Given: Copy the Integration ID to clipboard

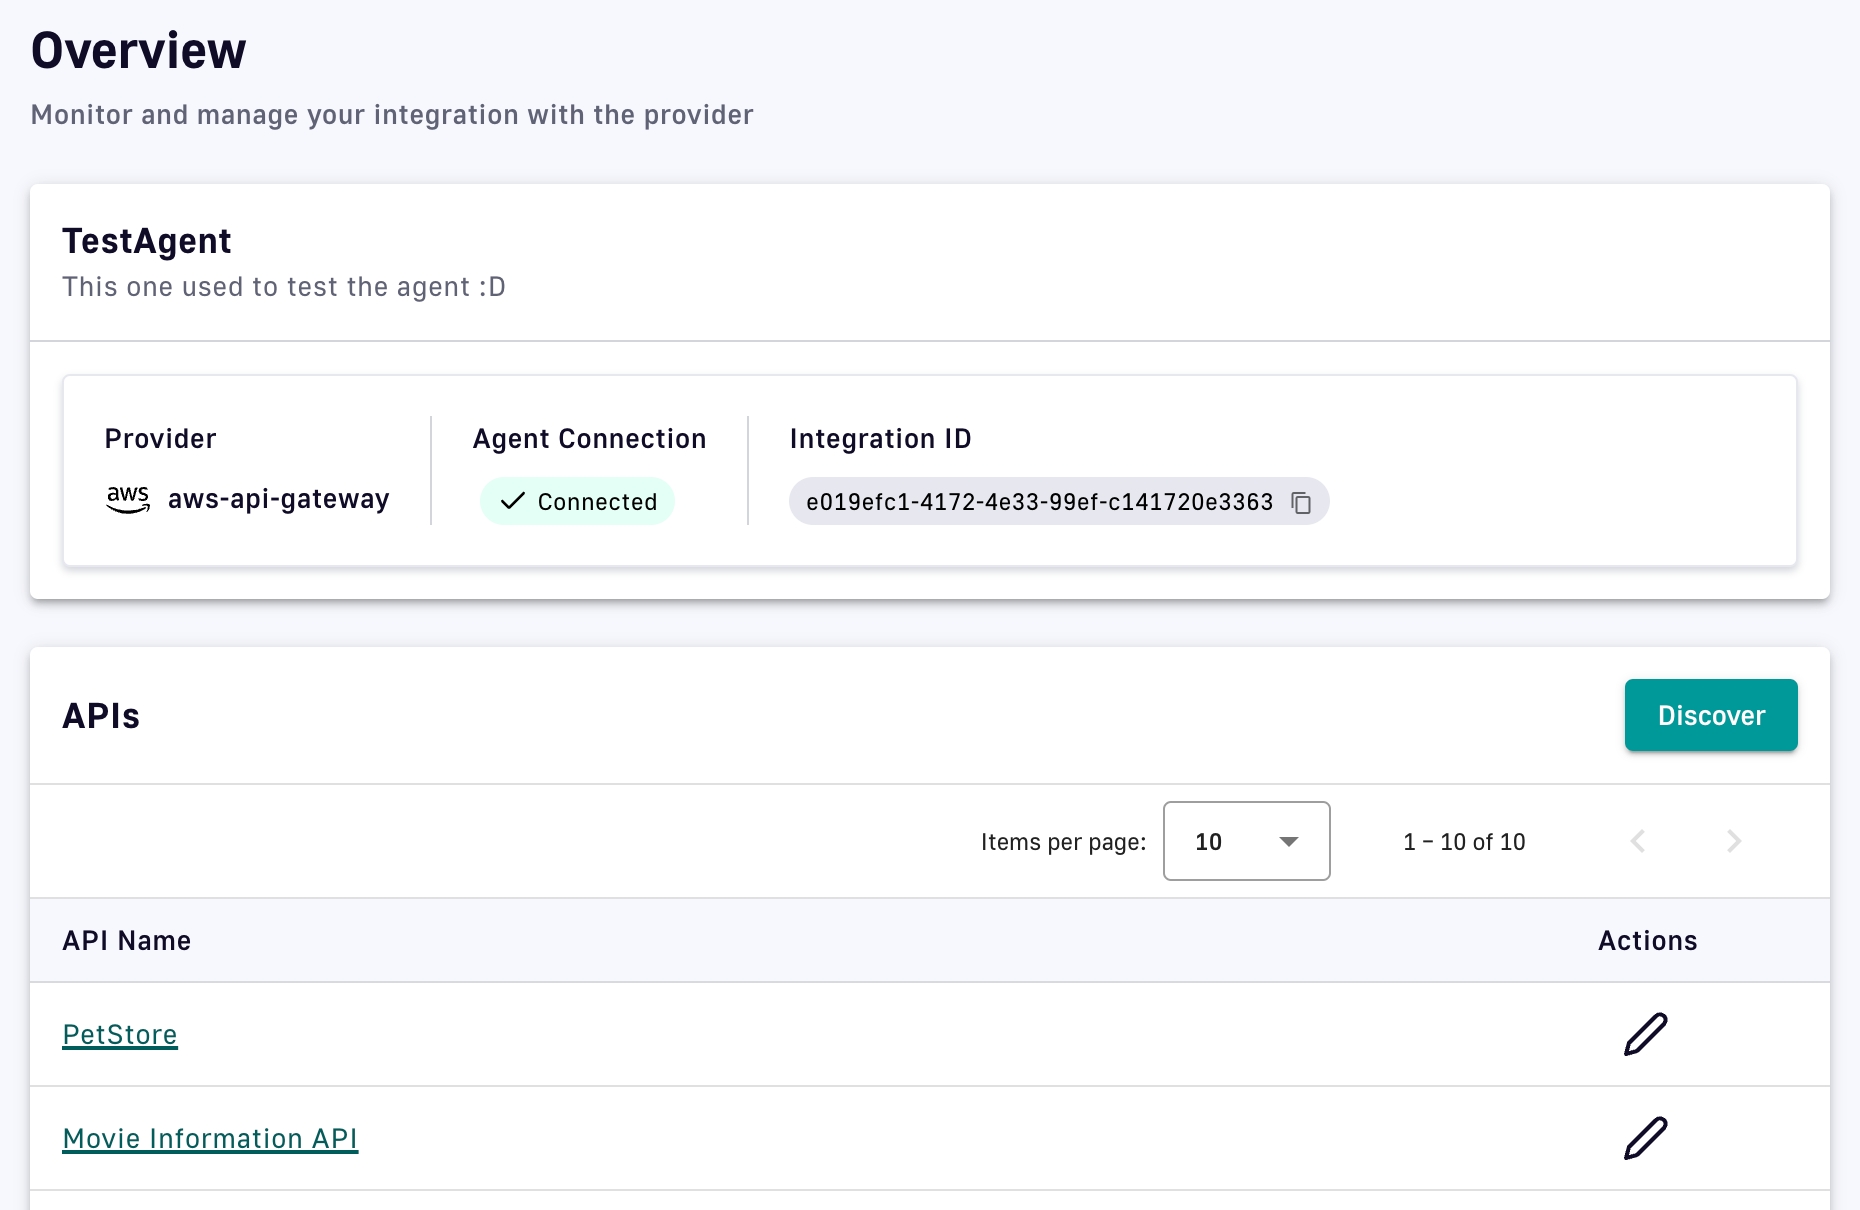Looking at the screenshot, I should [1301, 502].
